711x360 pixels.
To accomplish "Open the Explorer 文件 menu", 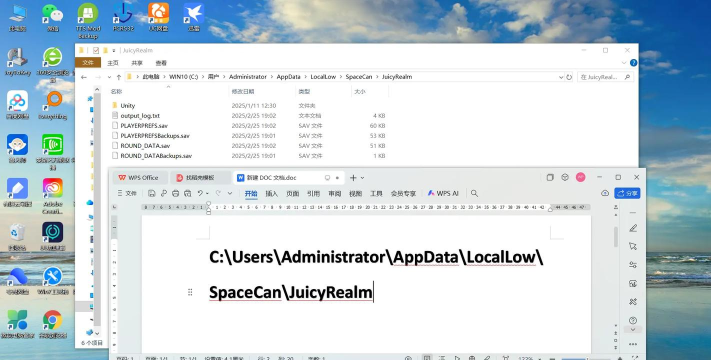I will (x=88, y=63).
